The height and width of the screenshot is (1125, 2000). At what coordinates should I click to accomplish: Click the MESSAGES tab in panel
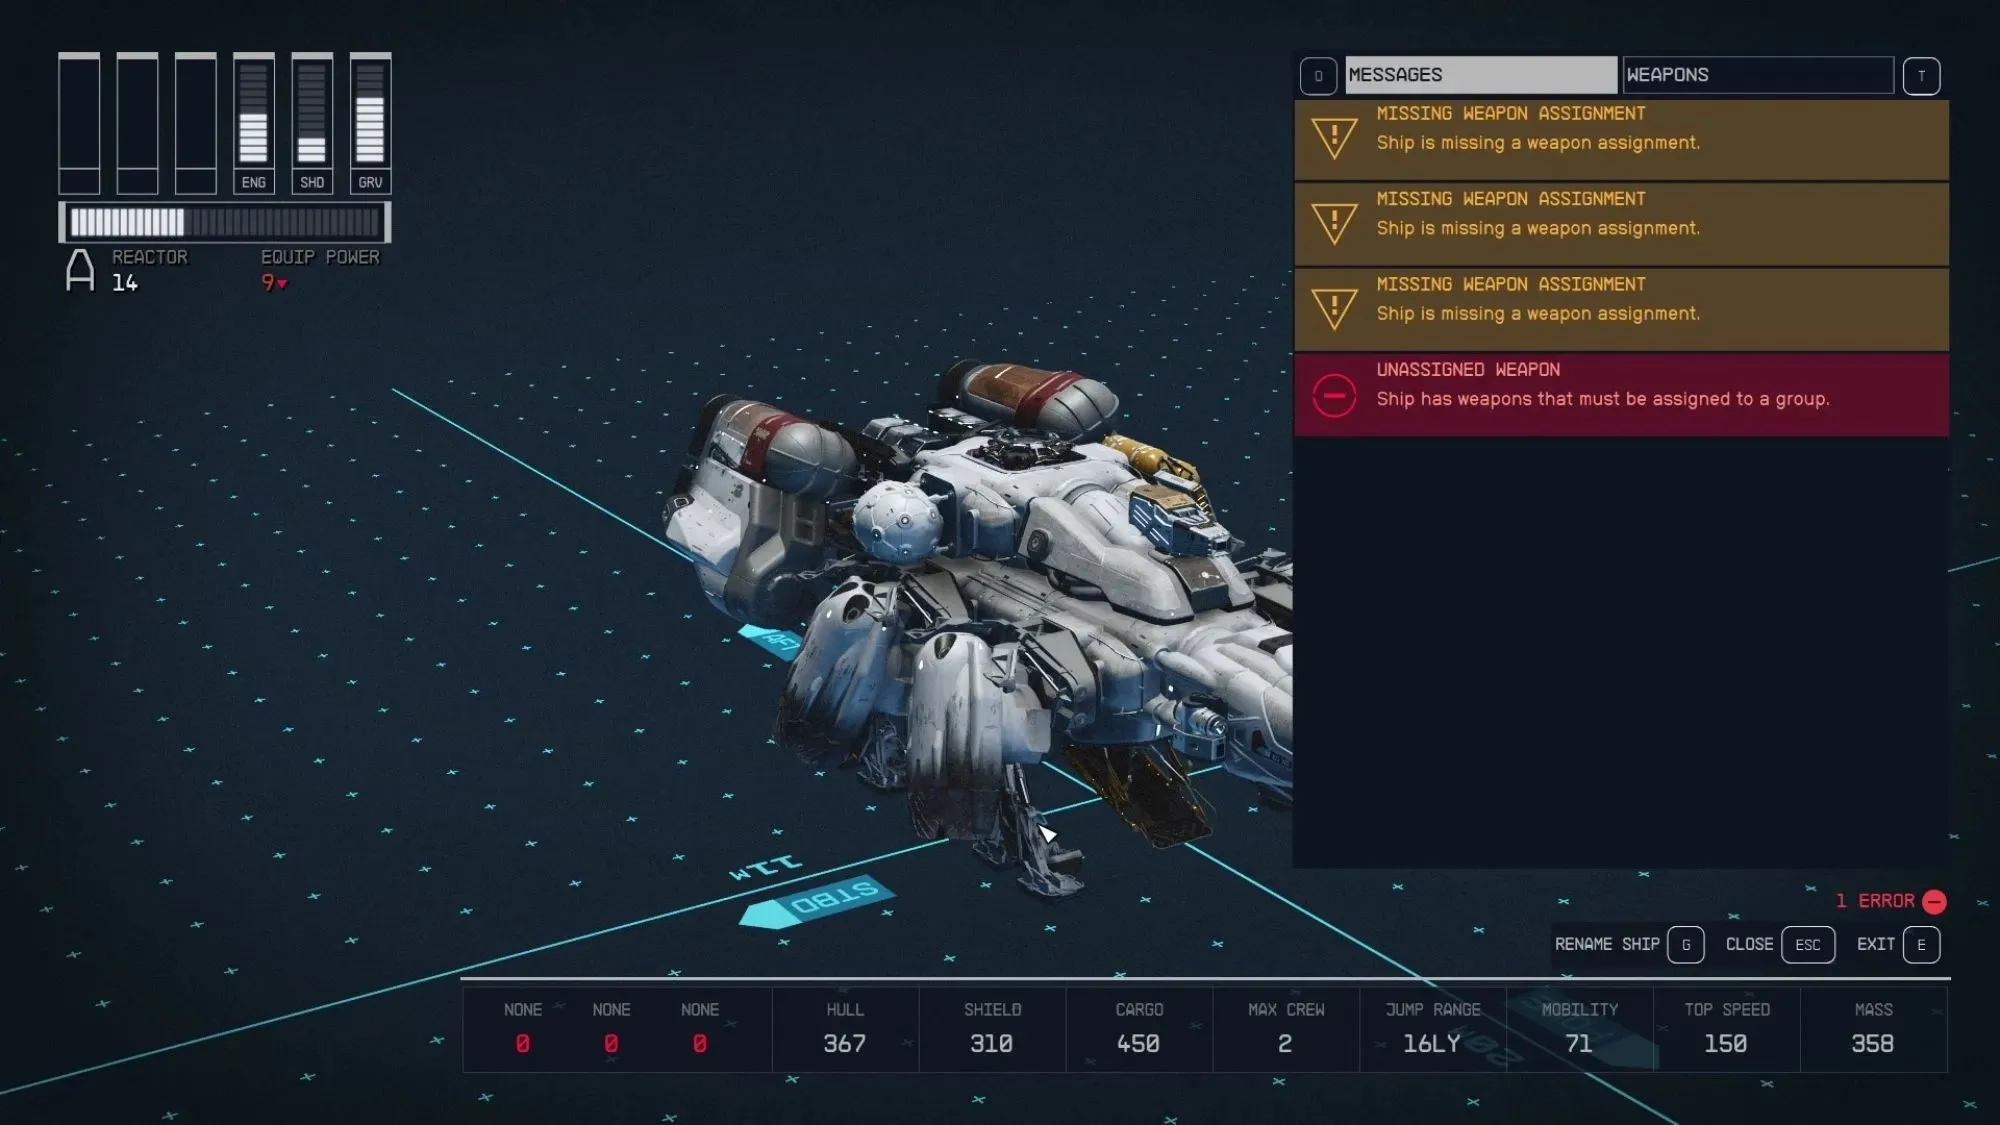pyautogui.click(x=1477, y=74)
